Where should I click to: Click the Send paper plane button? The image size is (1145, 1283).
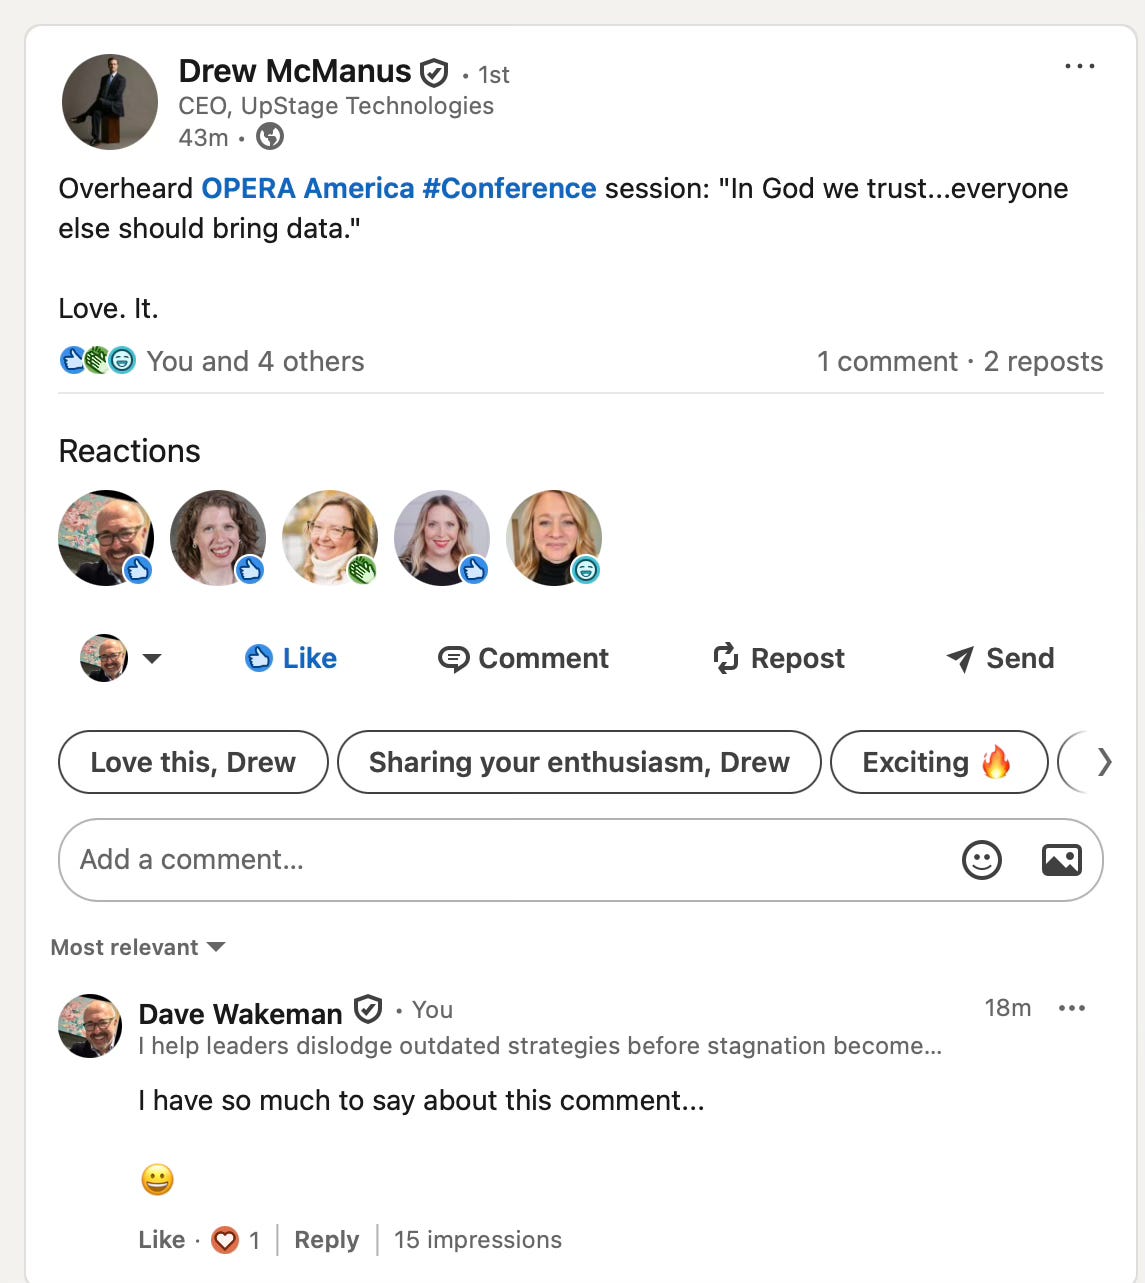(1000, 658)
